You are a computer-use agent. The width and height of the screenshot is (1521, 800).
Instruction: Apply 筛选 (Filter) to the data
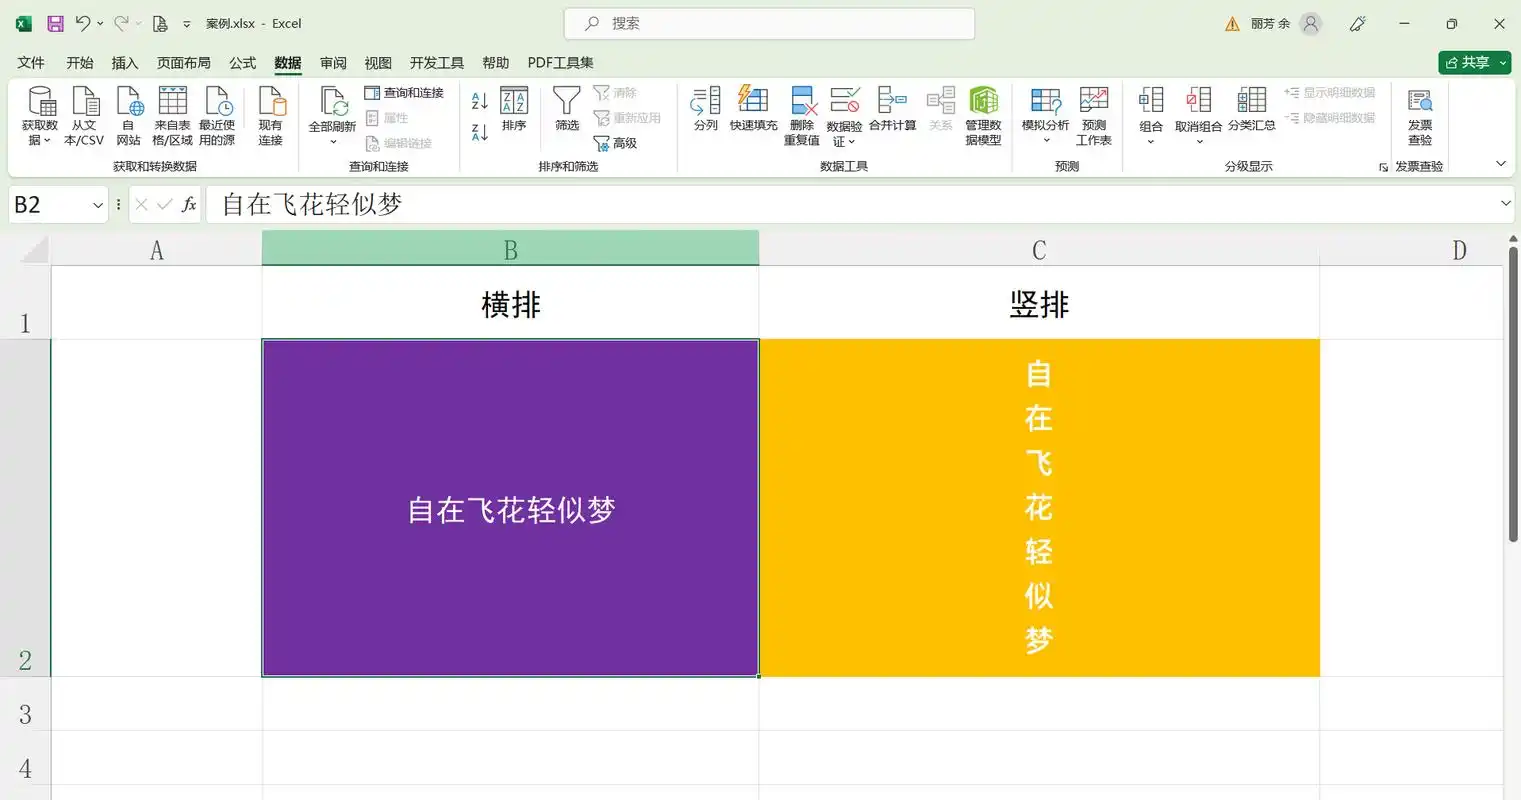(566, 110)
